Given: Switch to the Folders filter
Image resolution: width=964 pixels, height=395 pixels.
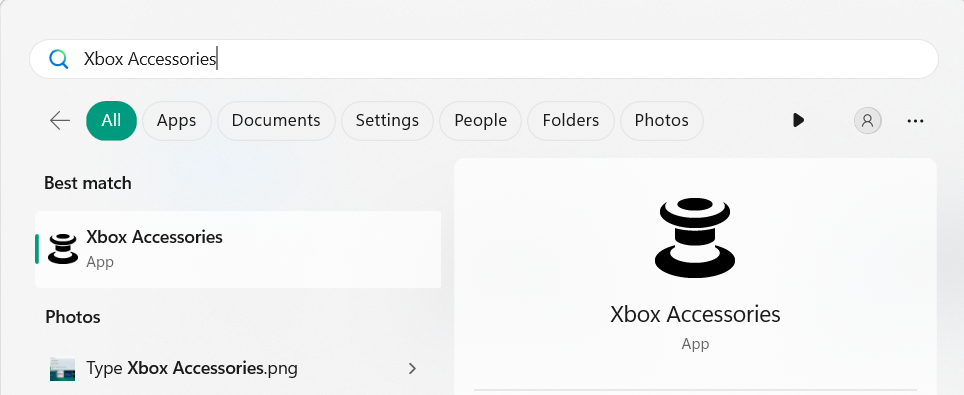Looking at the screenshot, I should (571, 121).
